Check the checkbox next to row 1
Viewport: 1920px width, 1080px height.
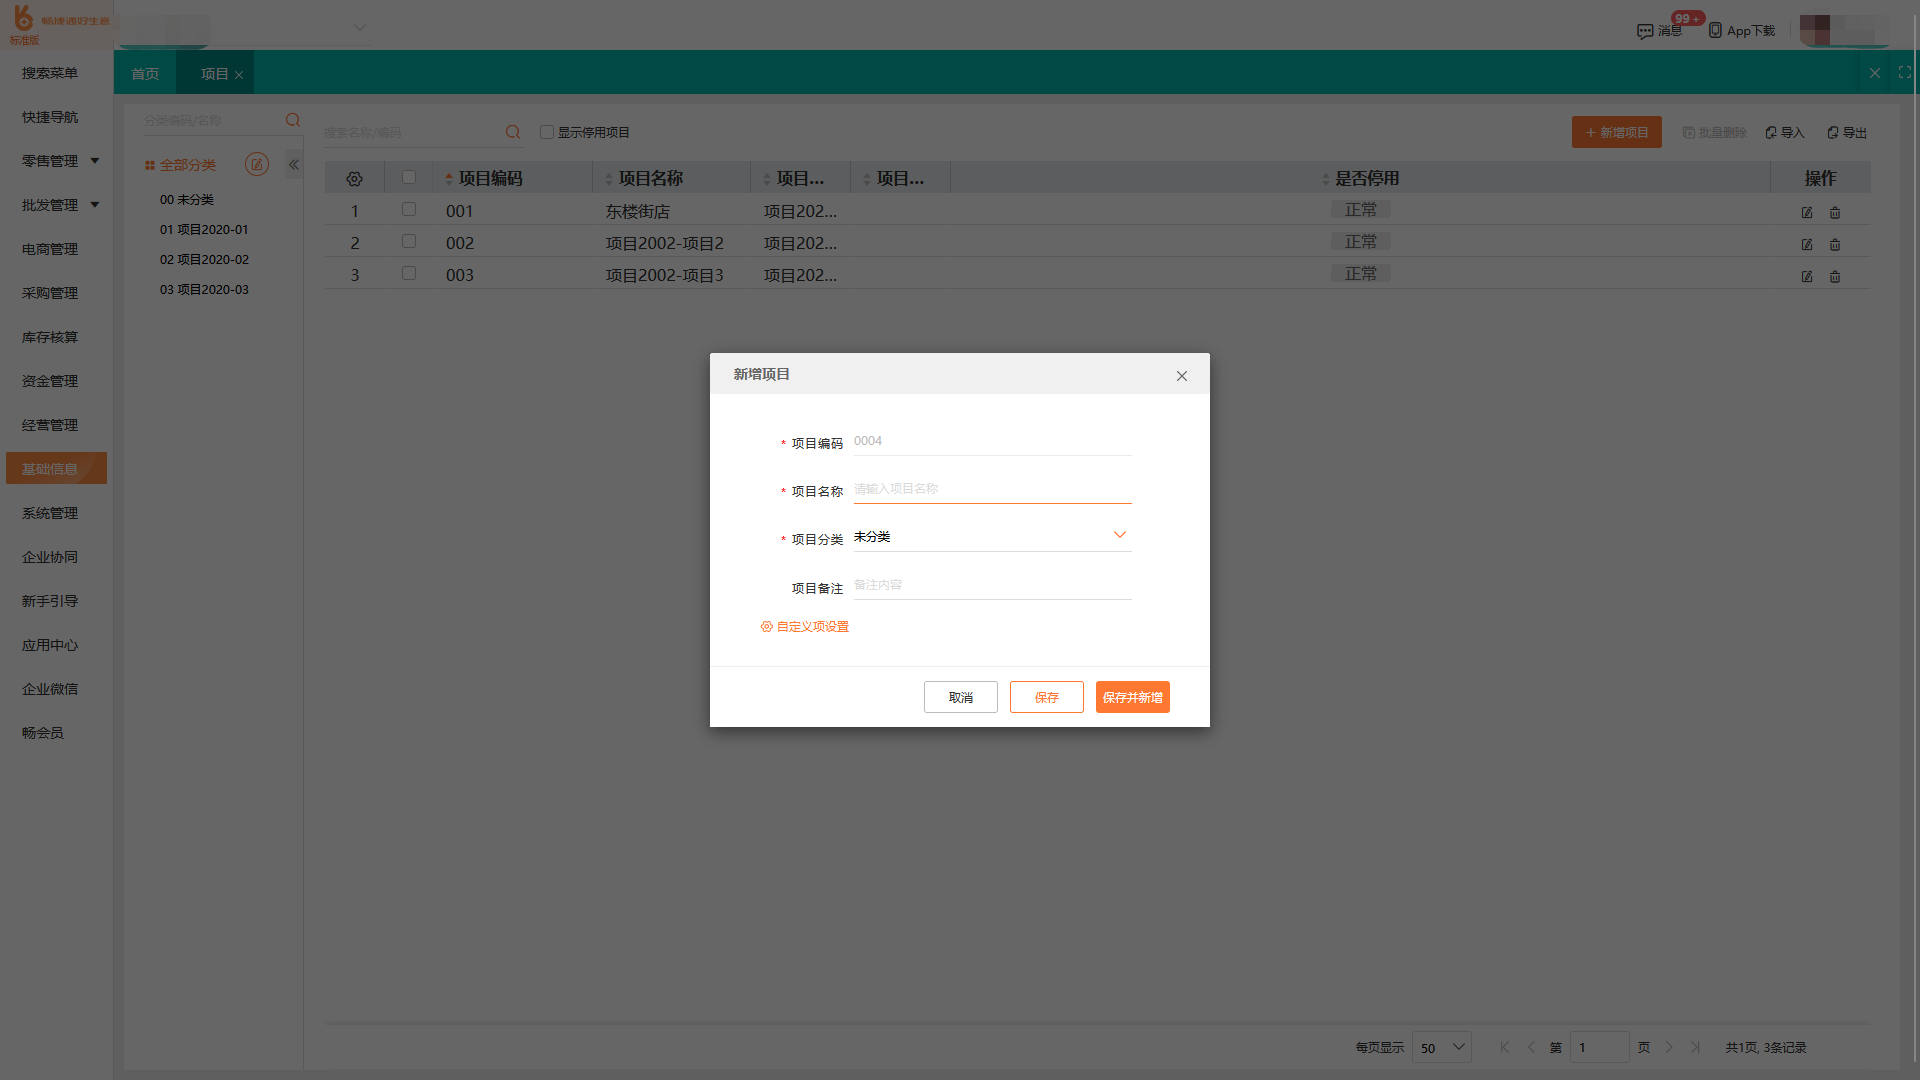tap(409, 210)
